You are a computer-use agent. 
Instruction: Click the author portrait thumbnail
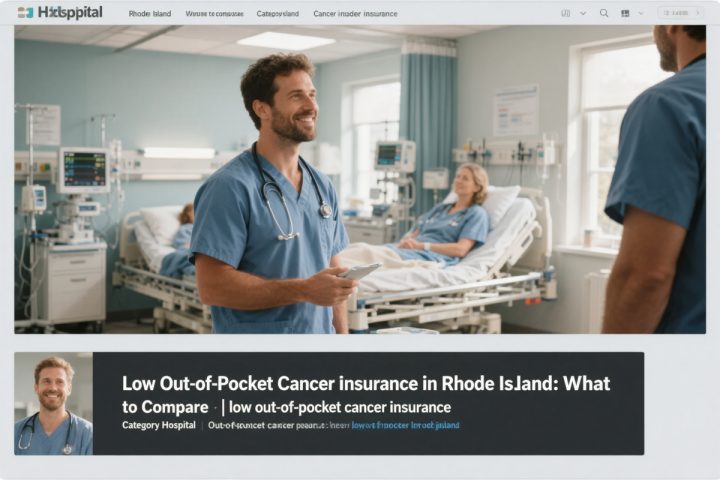[53, 403]
